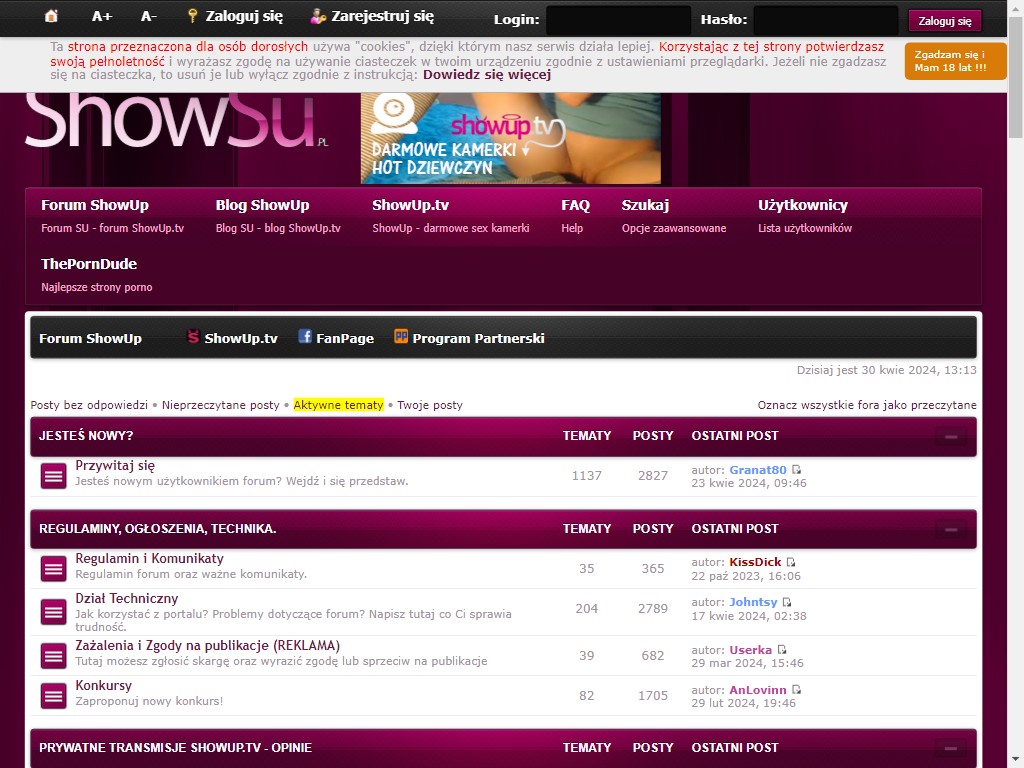This screenshot has height=768, width=1024.
Task: Open the Aktywne tematy link
Action: (x=338, y=405)
